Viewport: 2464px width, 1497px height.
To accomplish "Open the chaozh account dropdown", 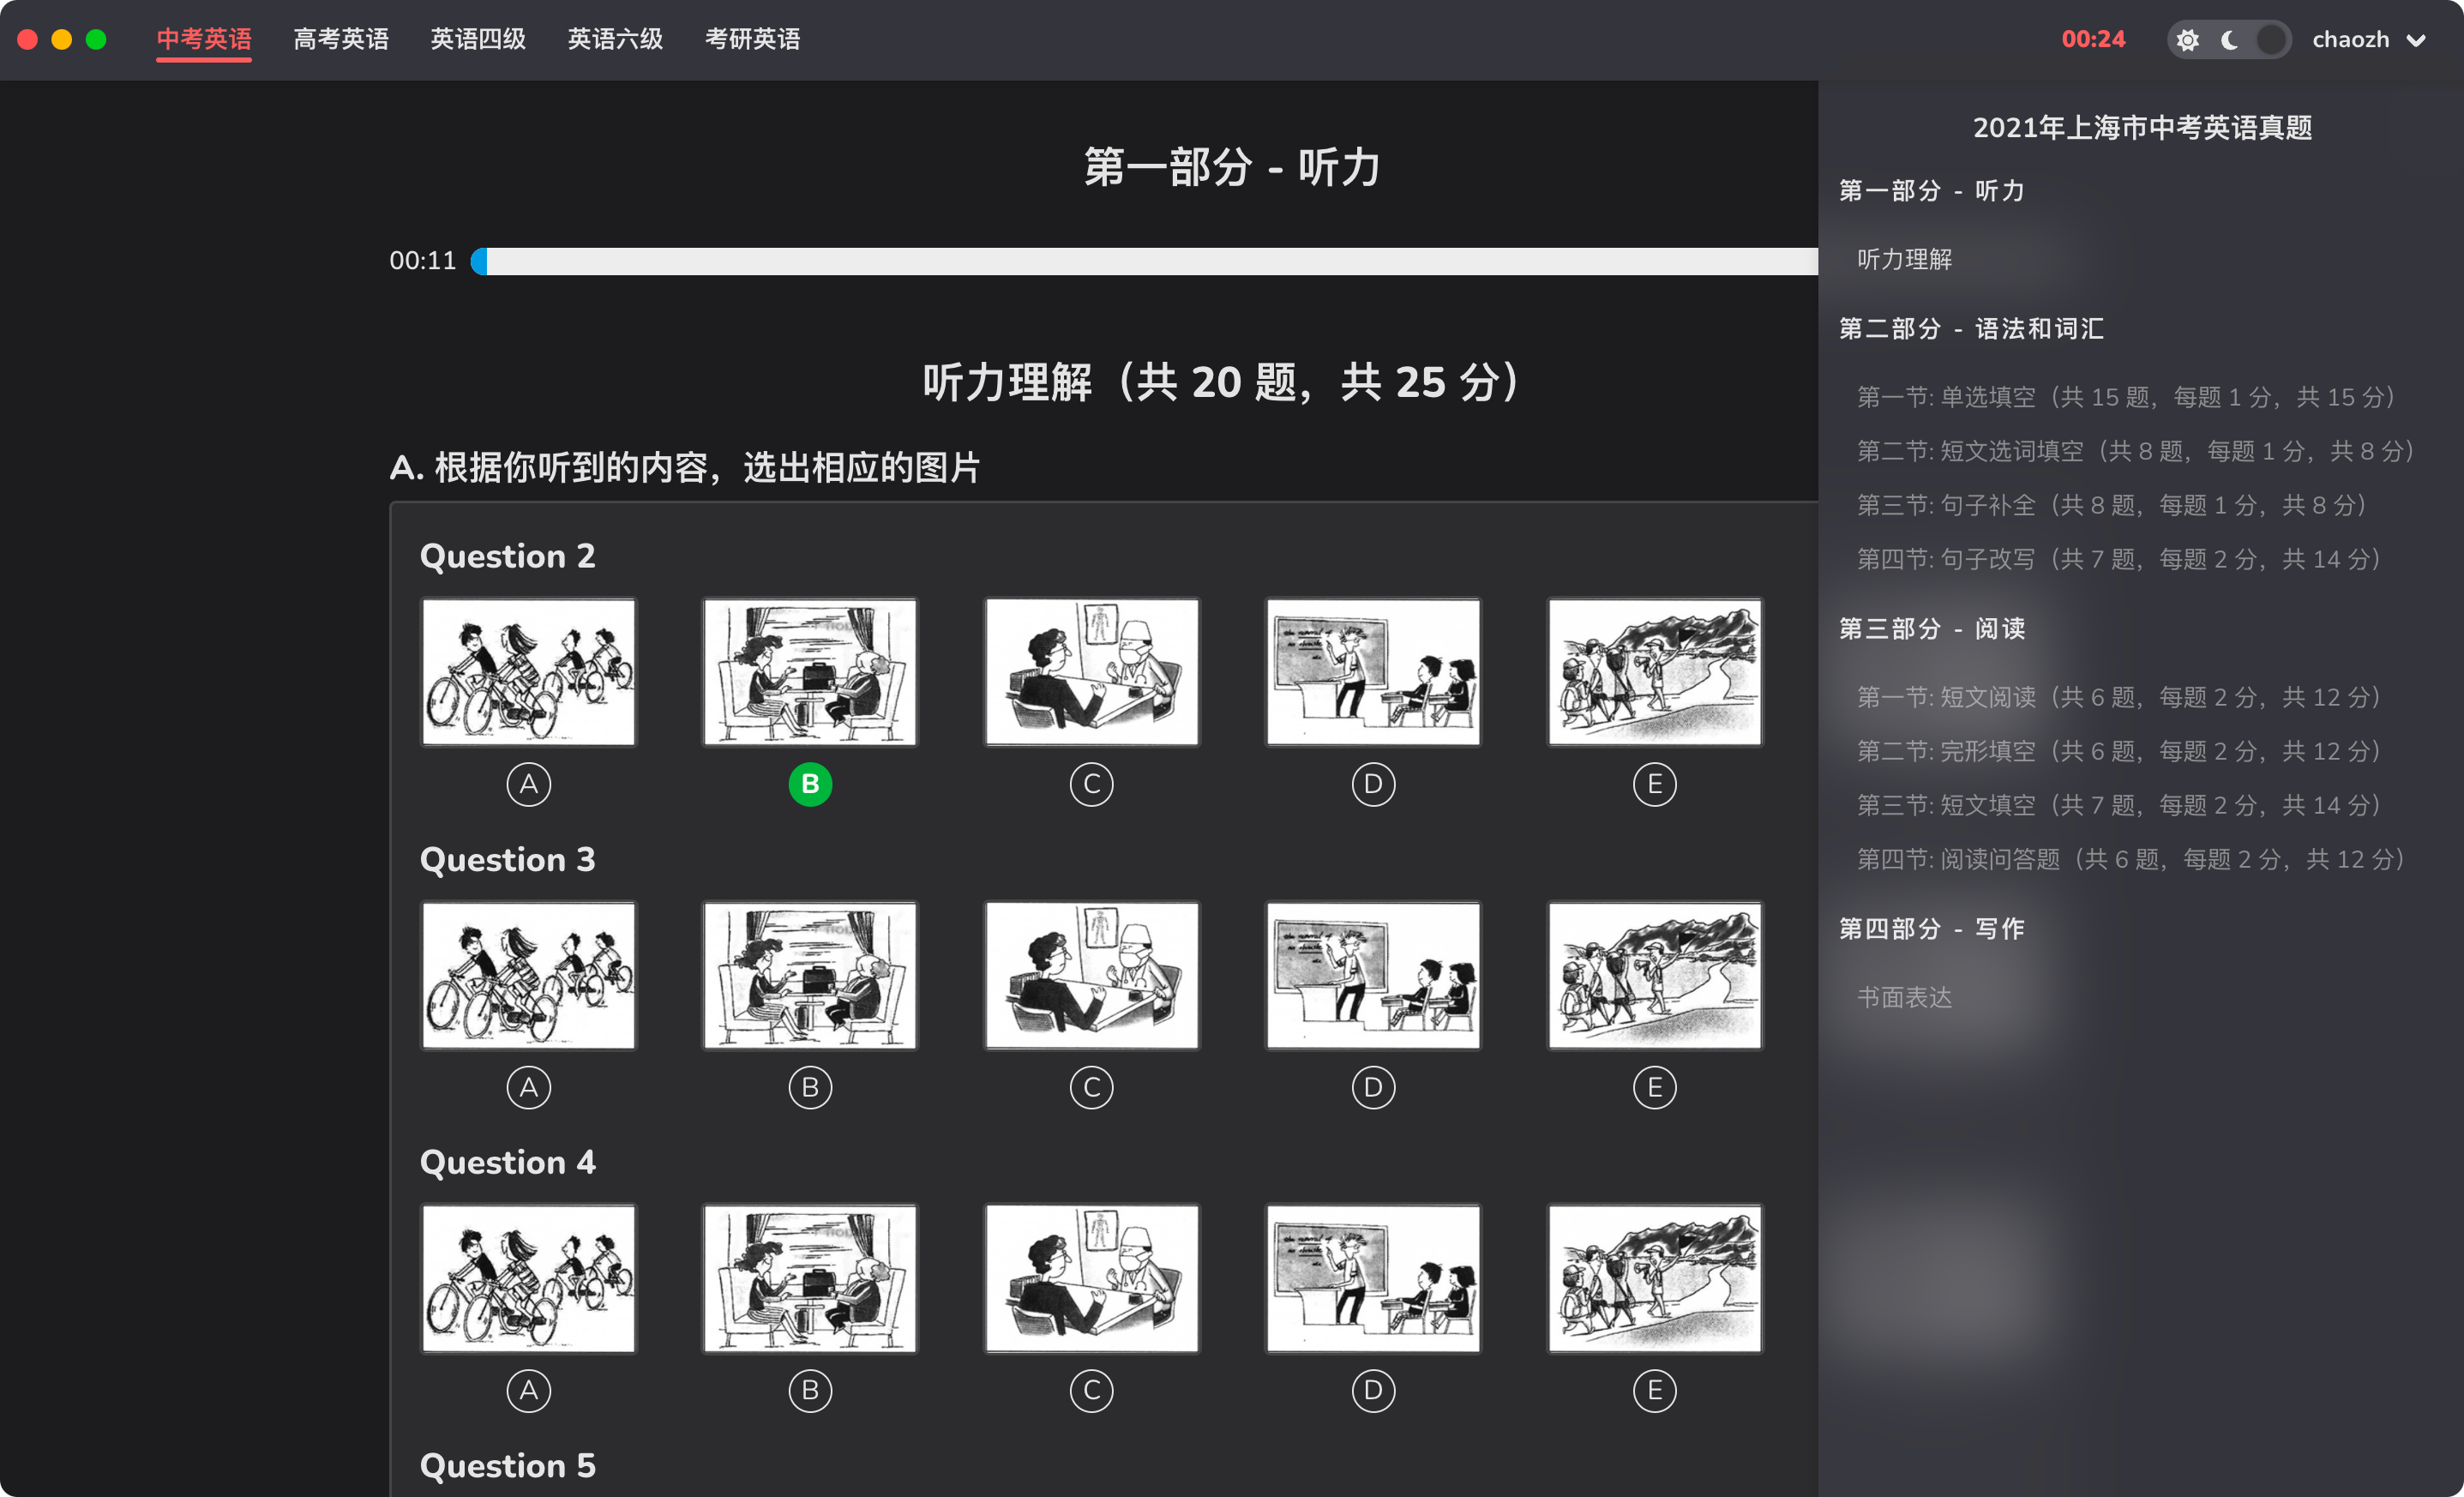I will (2371, 39).
